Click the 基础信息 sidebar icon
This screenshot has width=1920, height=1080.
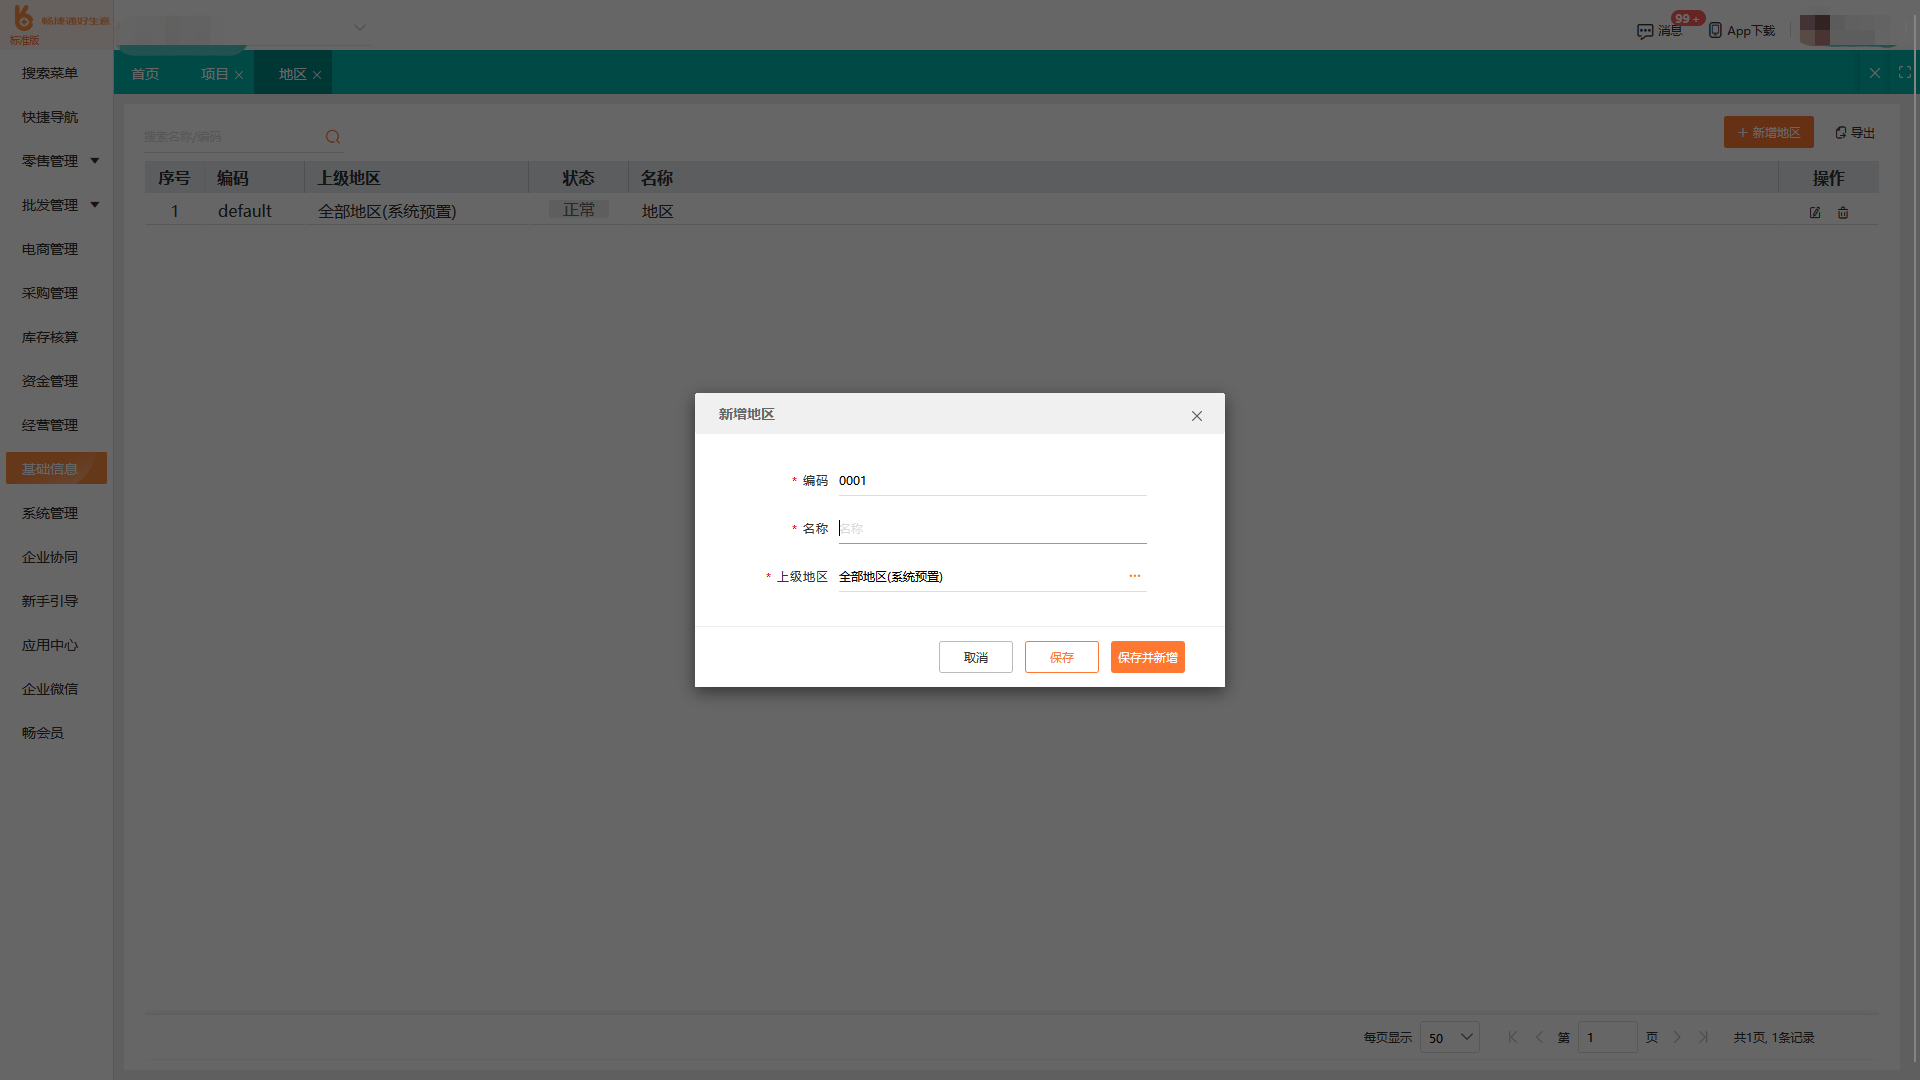[54, 468]
